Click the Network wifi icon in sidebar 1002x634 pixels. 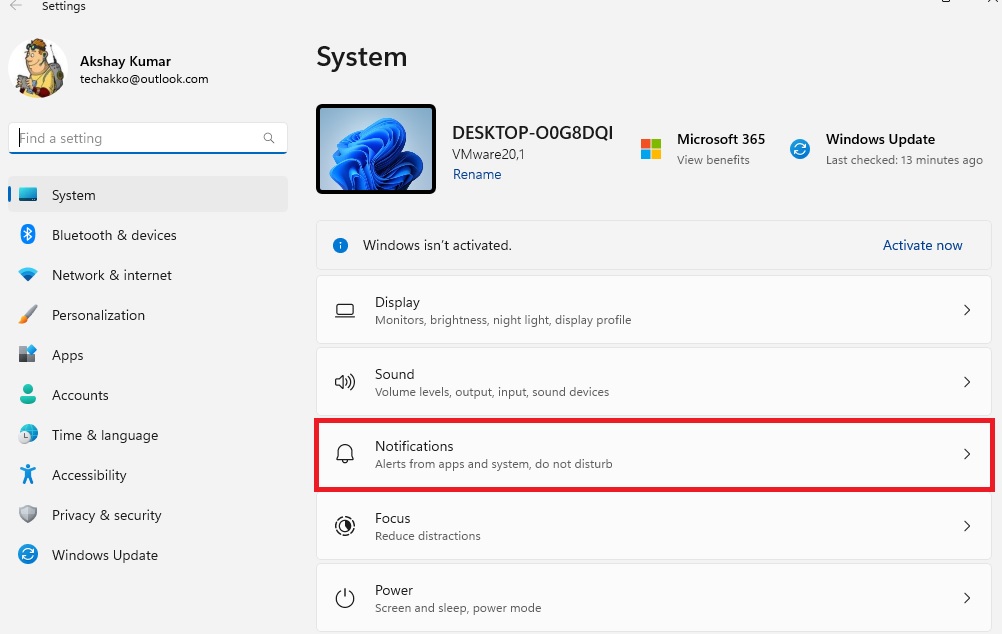[x=28, y=275]
